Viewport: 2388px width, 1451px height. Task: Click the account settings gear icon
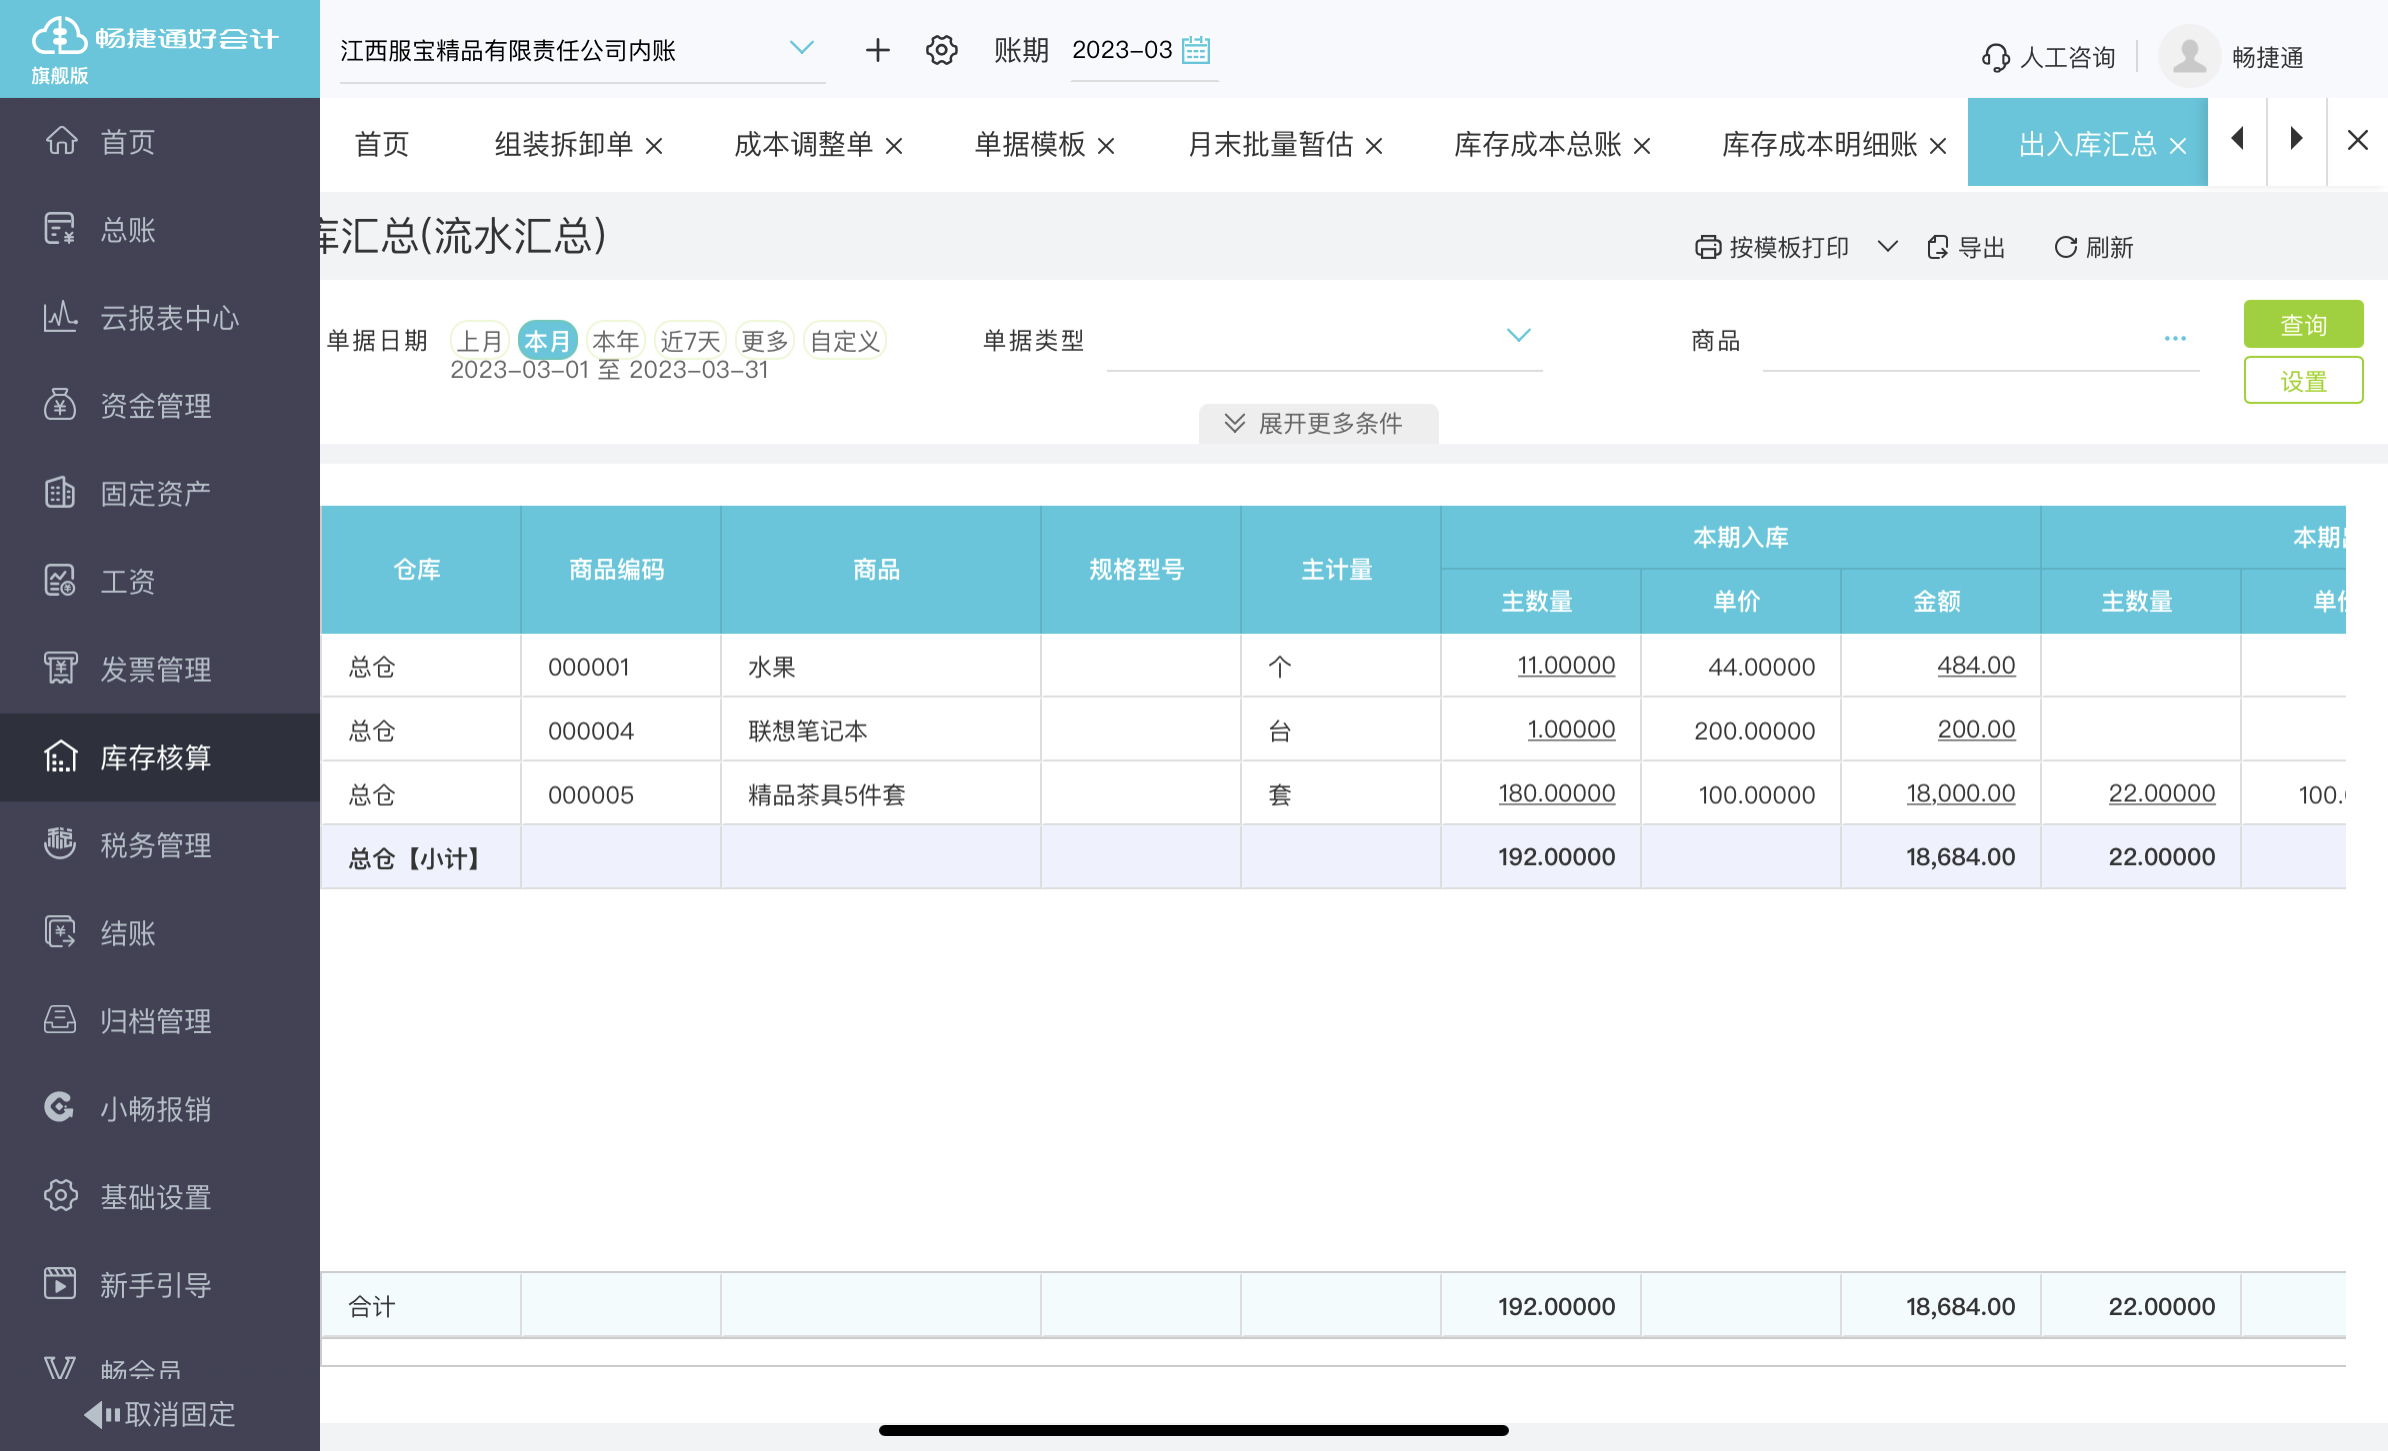pos(942,49)
